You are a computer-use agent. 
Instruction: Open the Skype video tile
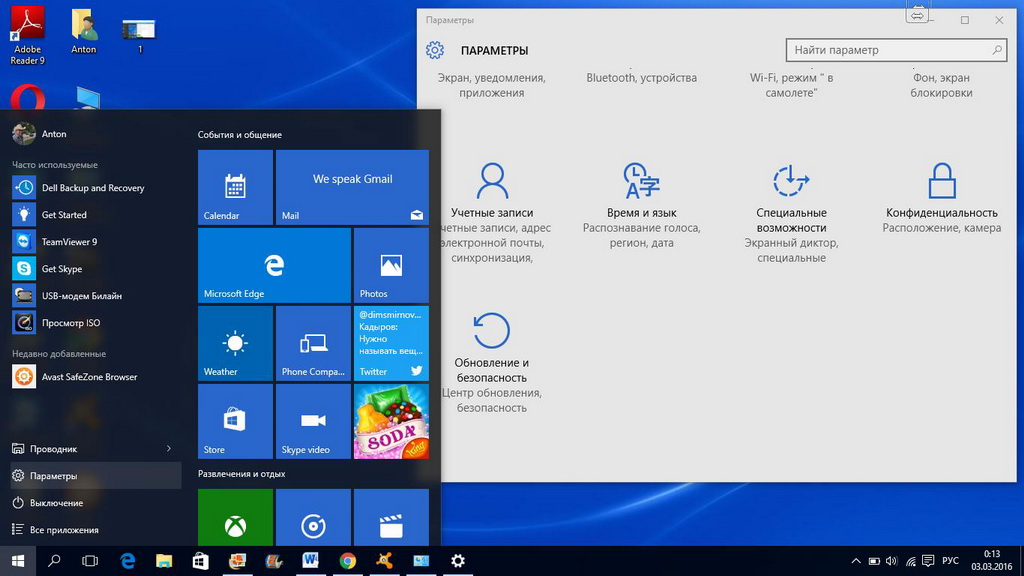(313, 421)
